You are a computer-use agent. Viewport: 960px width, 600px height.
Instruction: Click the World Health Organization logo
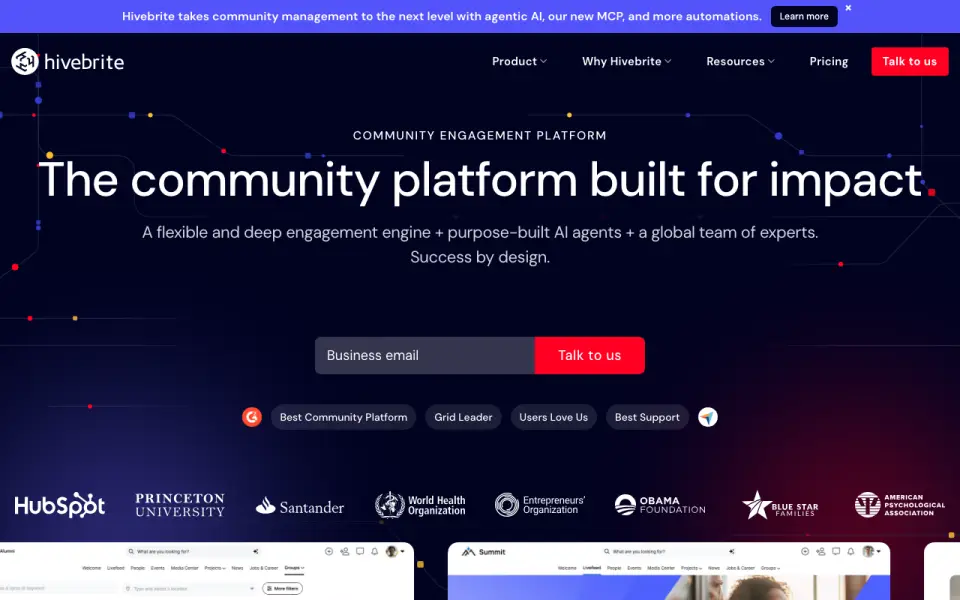click(x=420, y=505)
